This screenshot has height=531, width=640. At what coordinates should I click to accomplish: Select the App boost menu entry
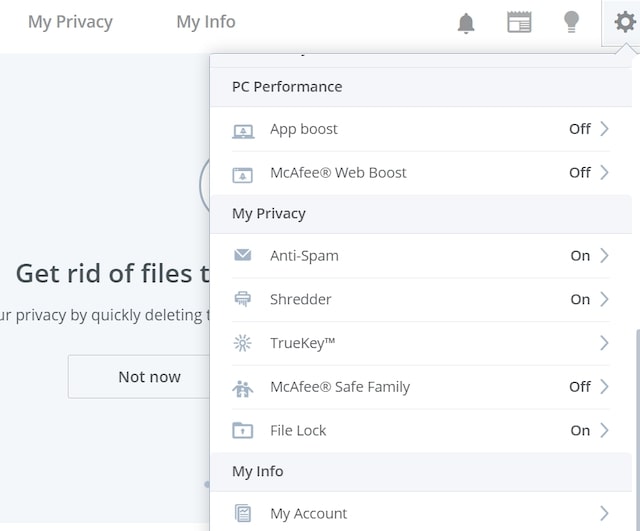coord(421,129)
